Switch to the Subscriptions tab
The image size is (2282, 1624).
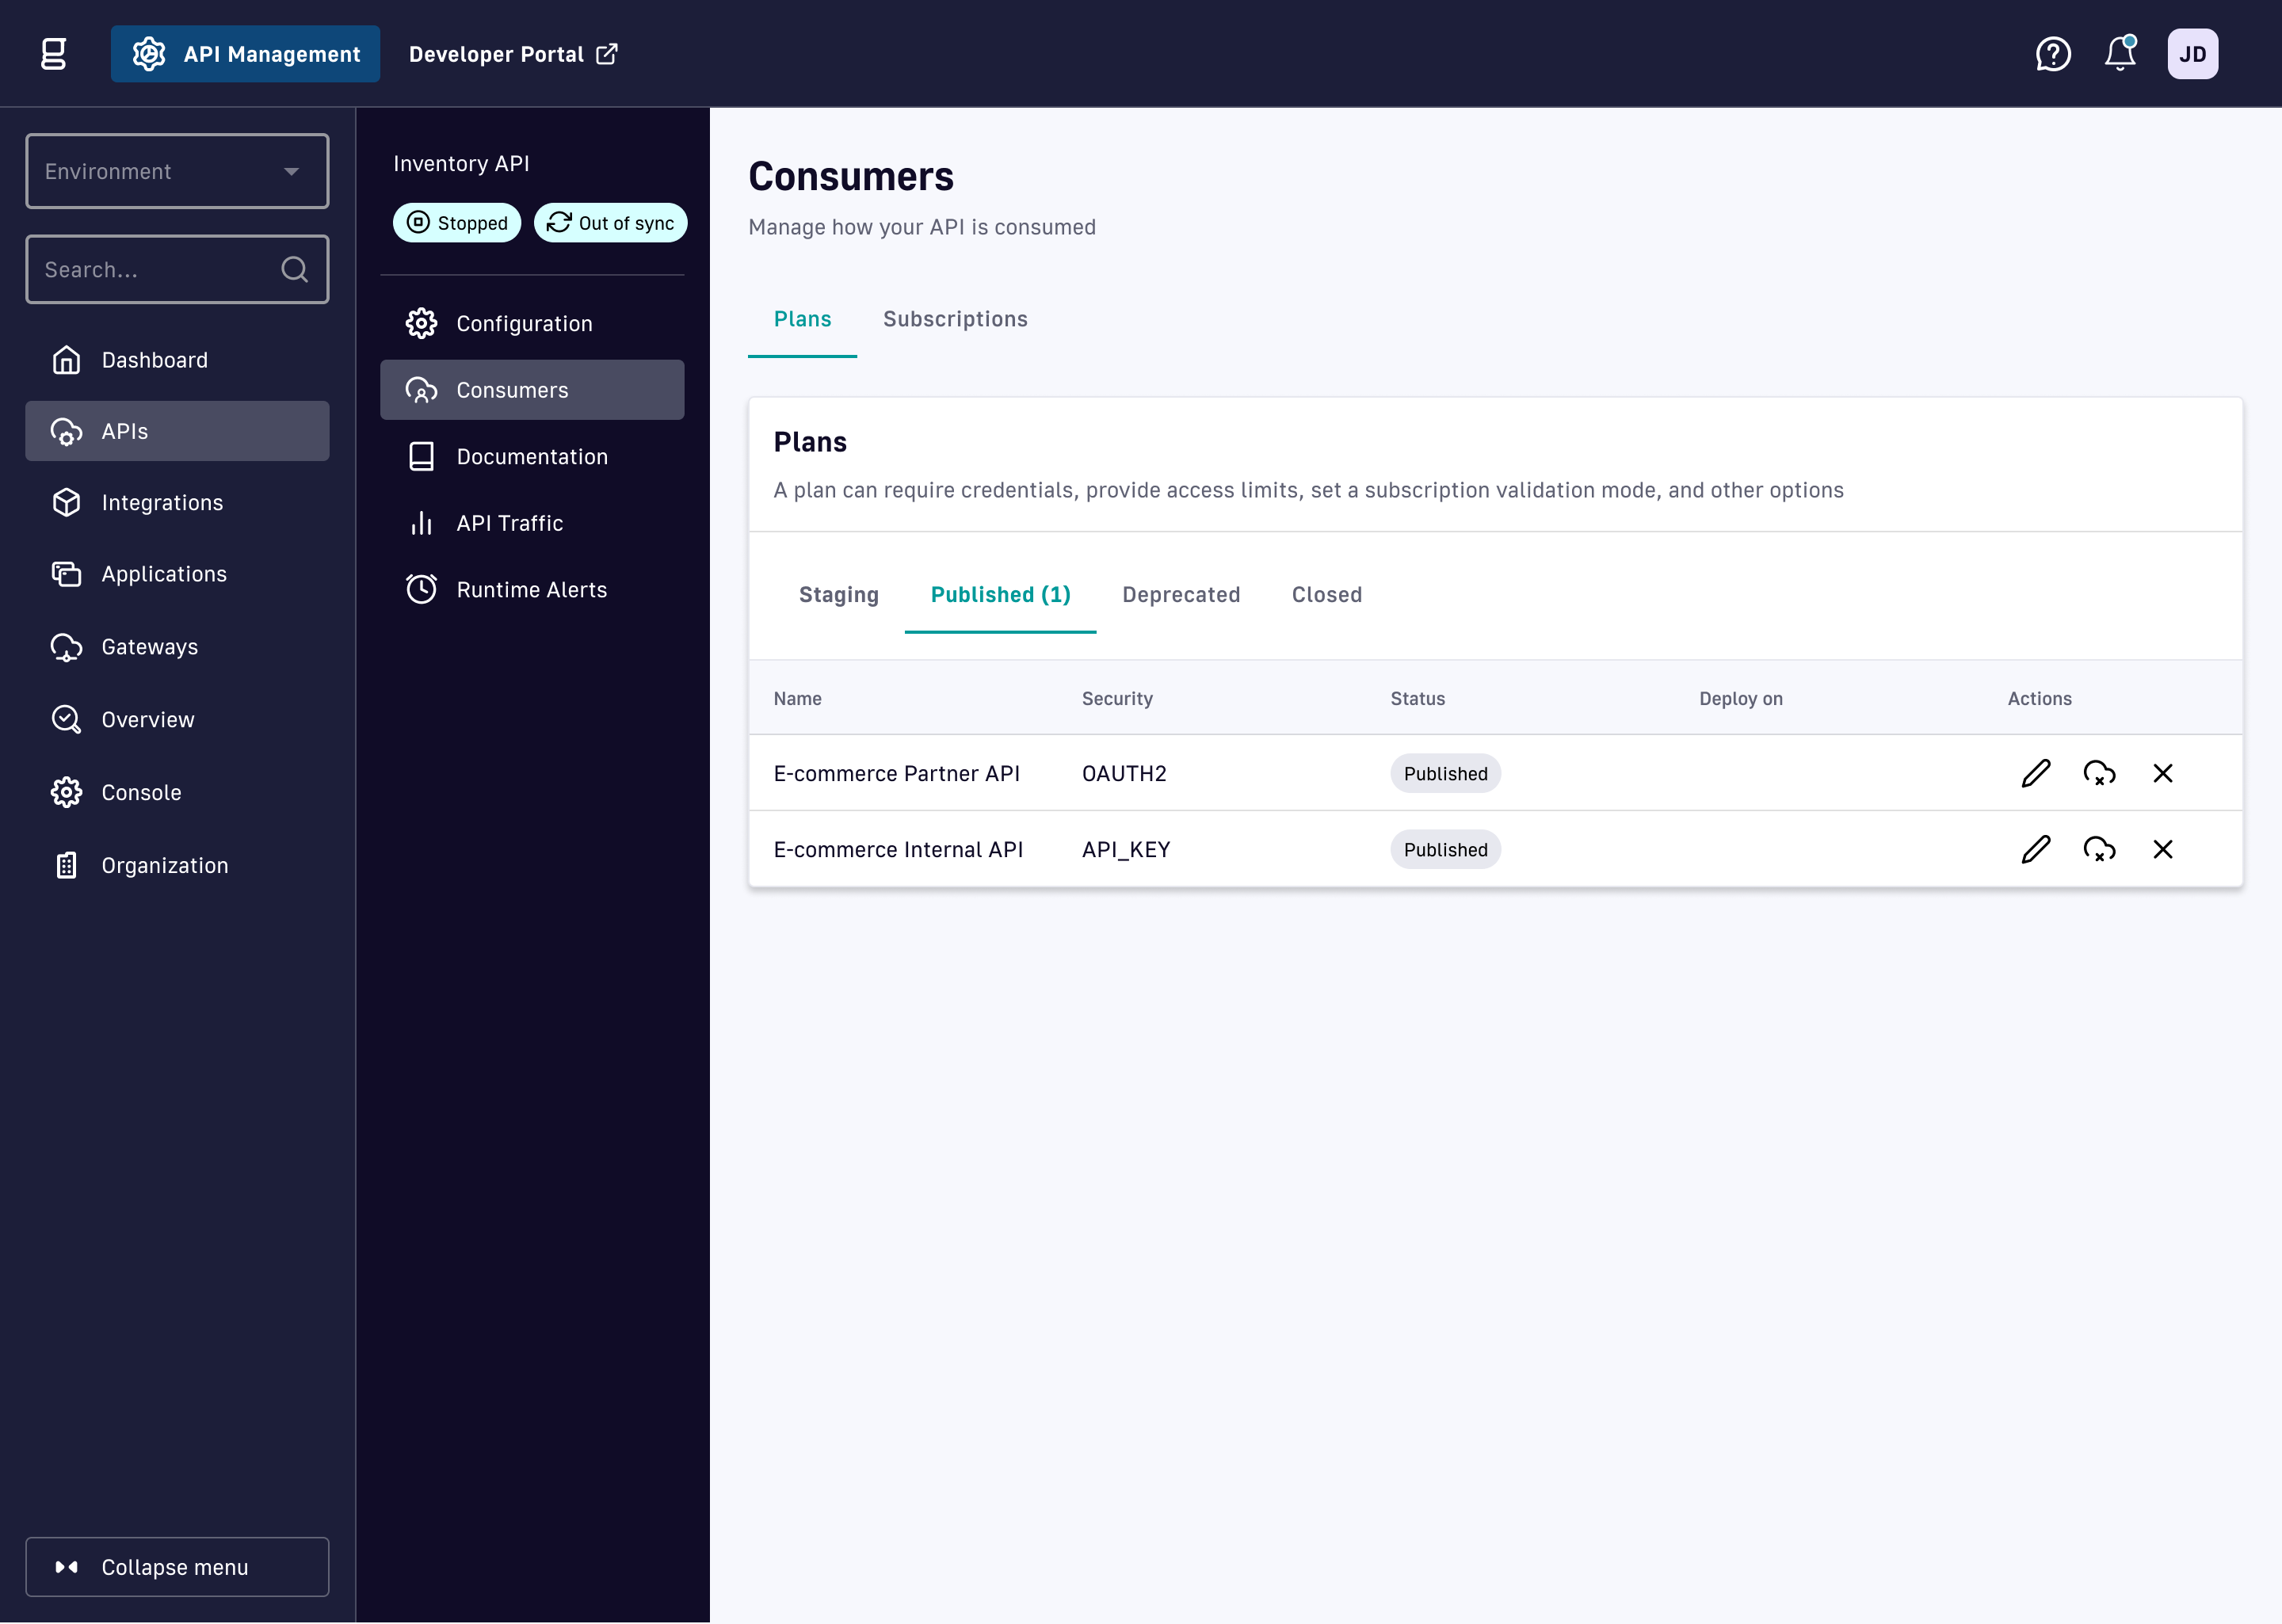pos(955,319)
